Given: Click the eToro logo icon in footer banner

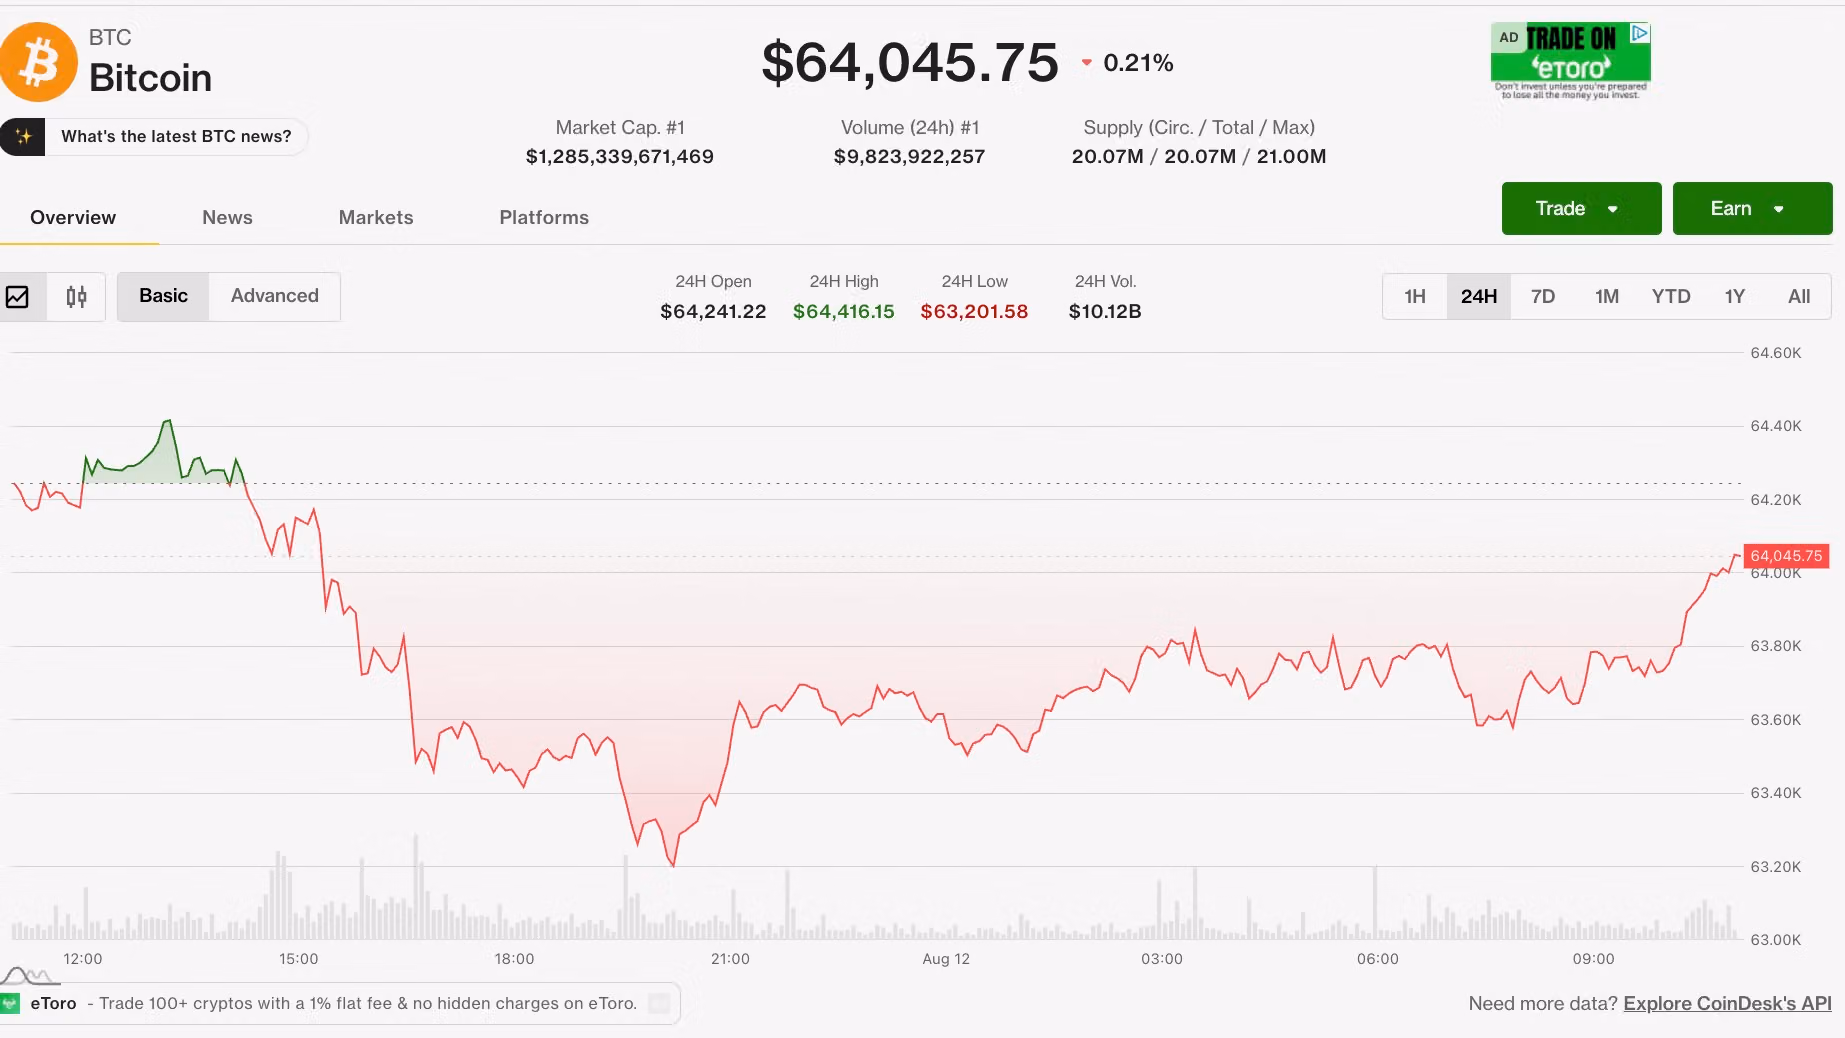Looking at the screenshot, I should [11, 1003].
